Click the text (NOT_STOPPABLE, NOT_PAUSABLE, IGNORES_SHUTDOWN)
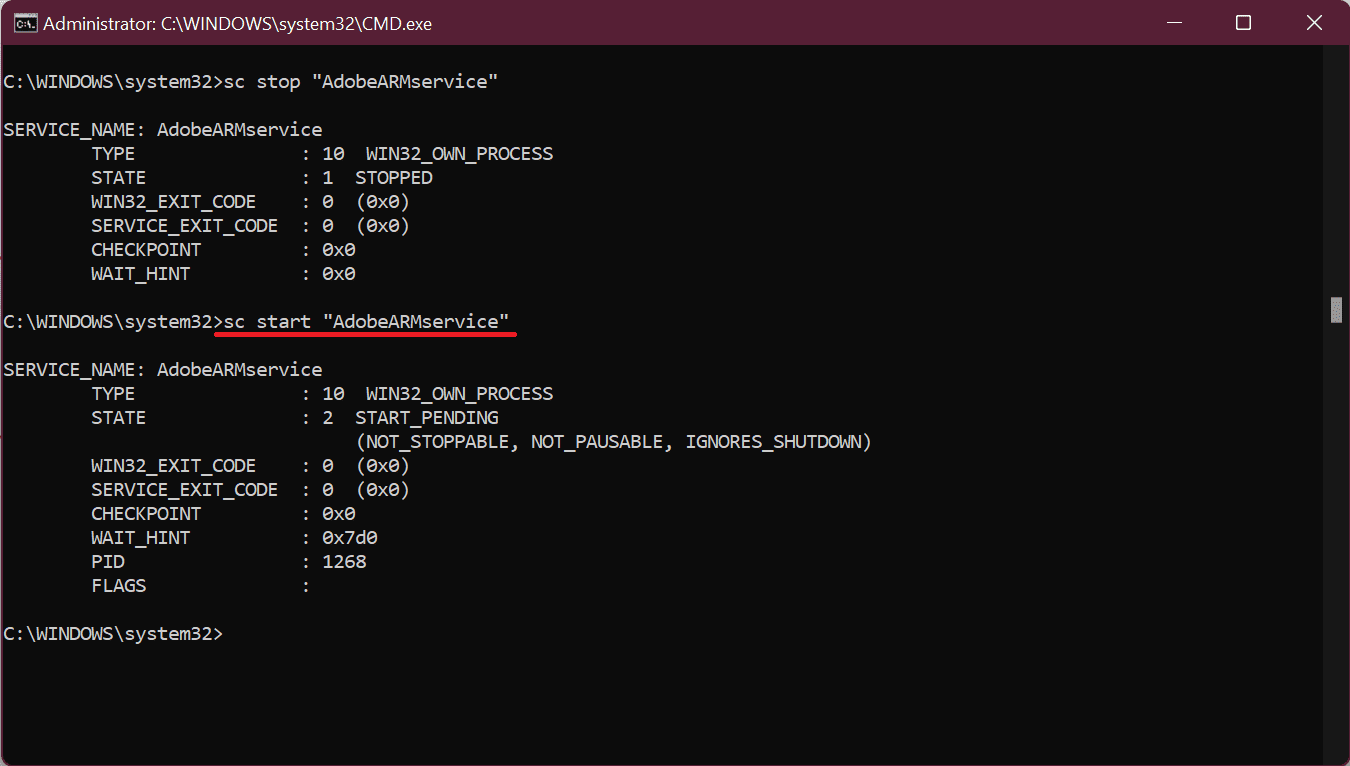The width and height of the screenshot is (1350, 766). [x=613, y=442]
